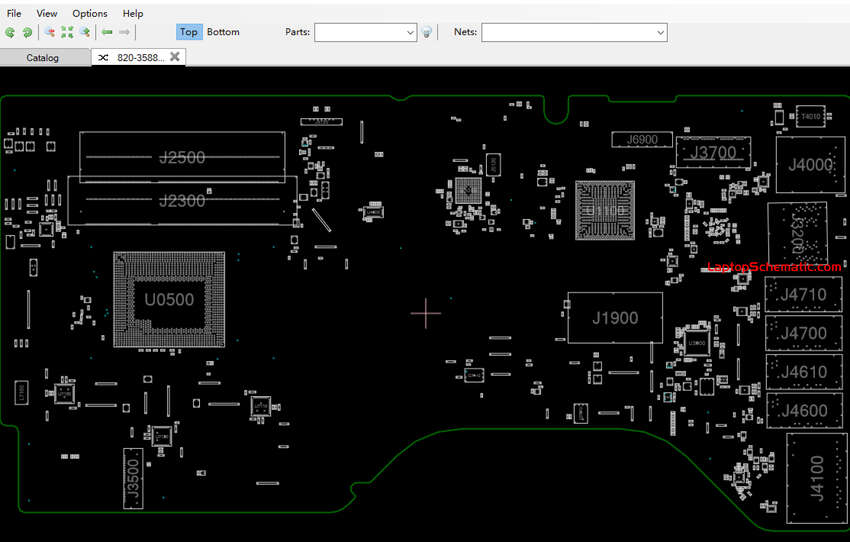Go back with the green left arrow
The height and width of the screenshot is (542, 850).
(x=107, y=33)
